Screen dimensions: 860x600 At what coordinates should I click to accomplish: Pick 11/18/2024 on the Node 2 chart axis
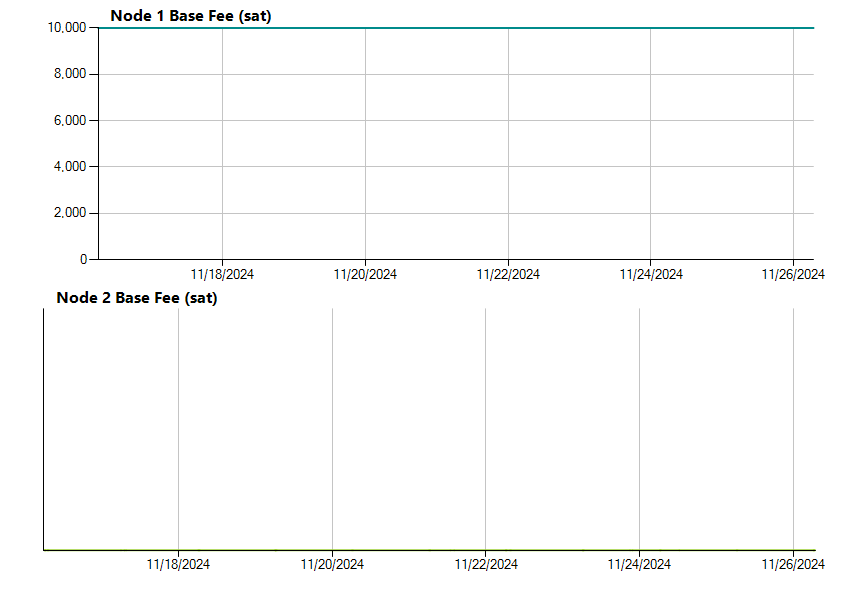[178, 565]
